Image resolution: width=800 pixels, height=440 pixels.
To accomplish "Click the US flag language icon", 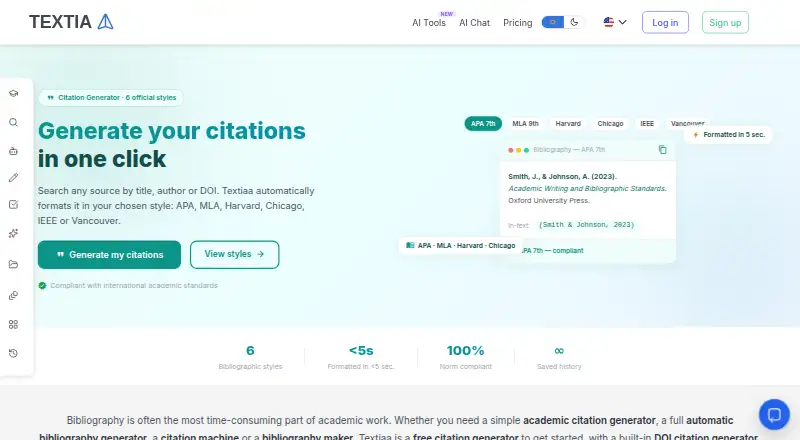I will [x=608, y=22].
